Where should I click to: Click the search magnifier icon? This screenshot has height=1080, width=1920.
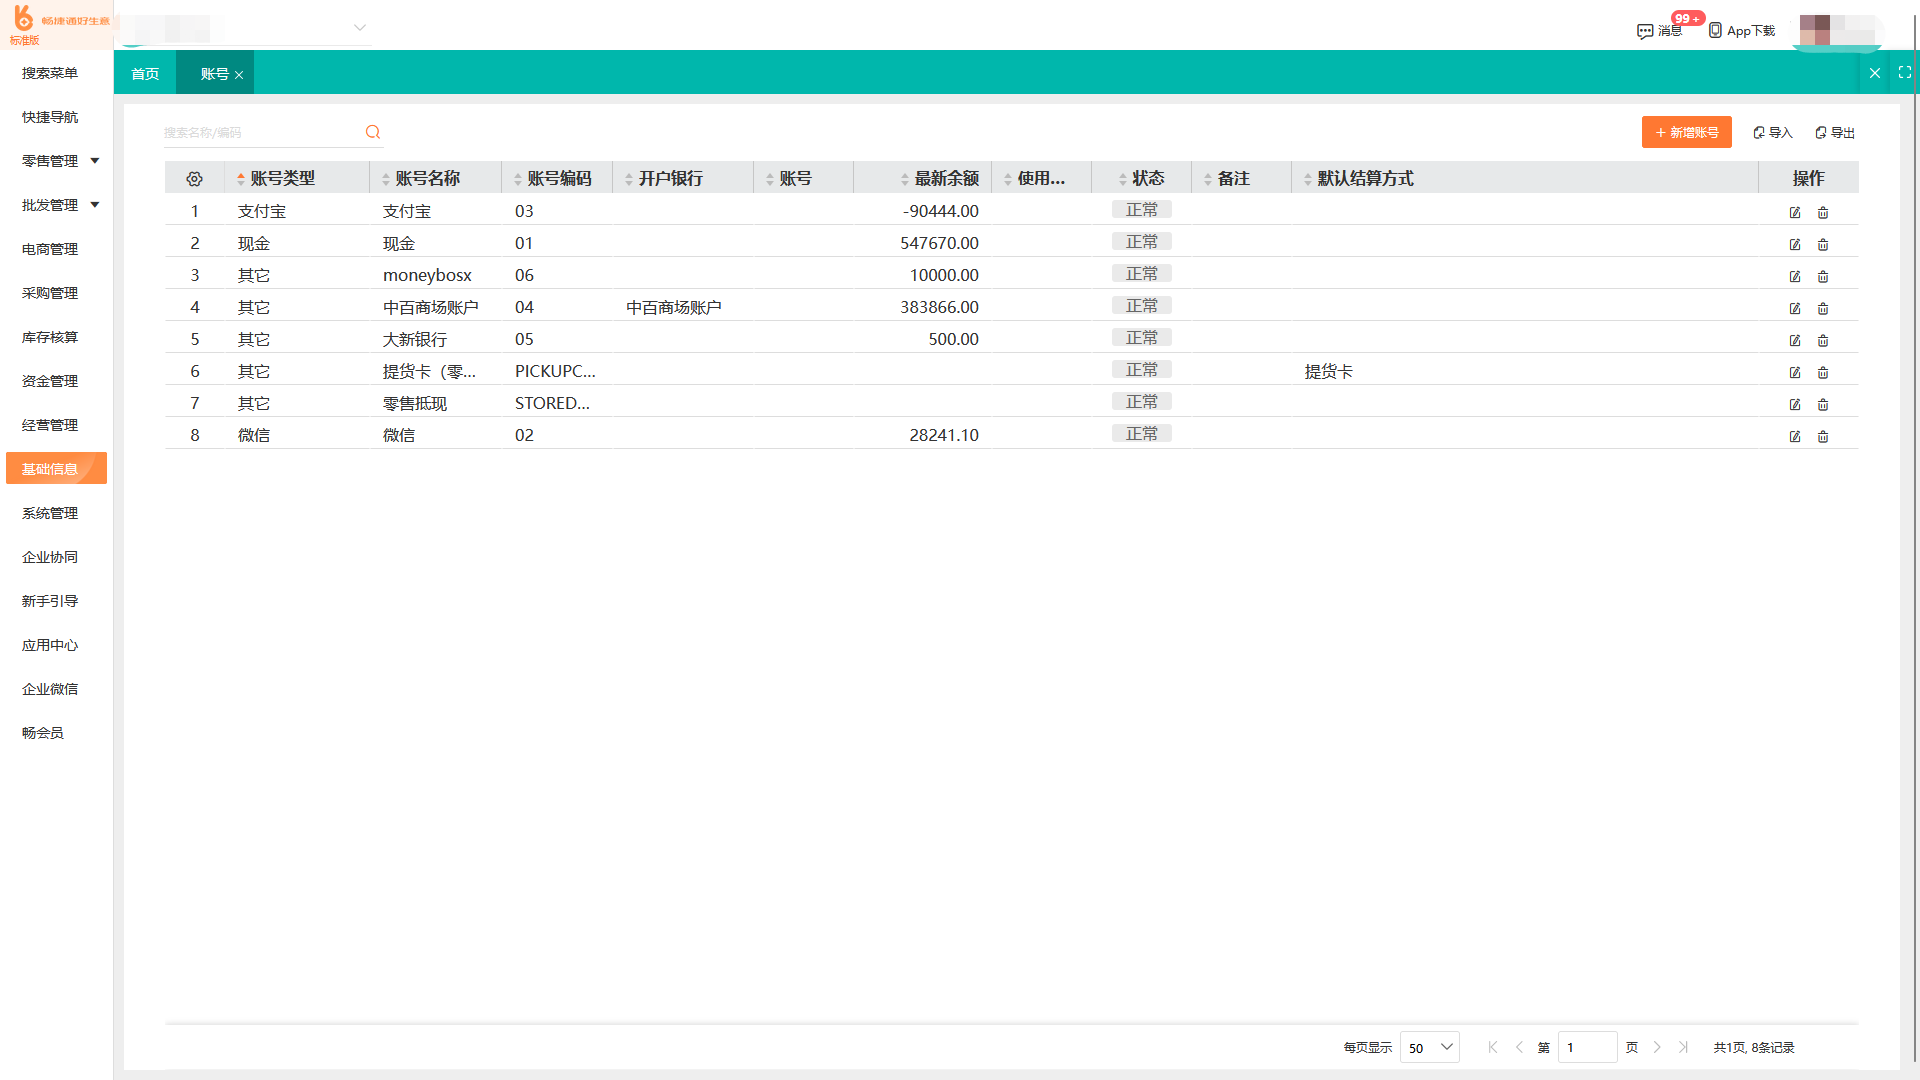pyautogui.click(x=373, y=131)
